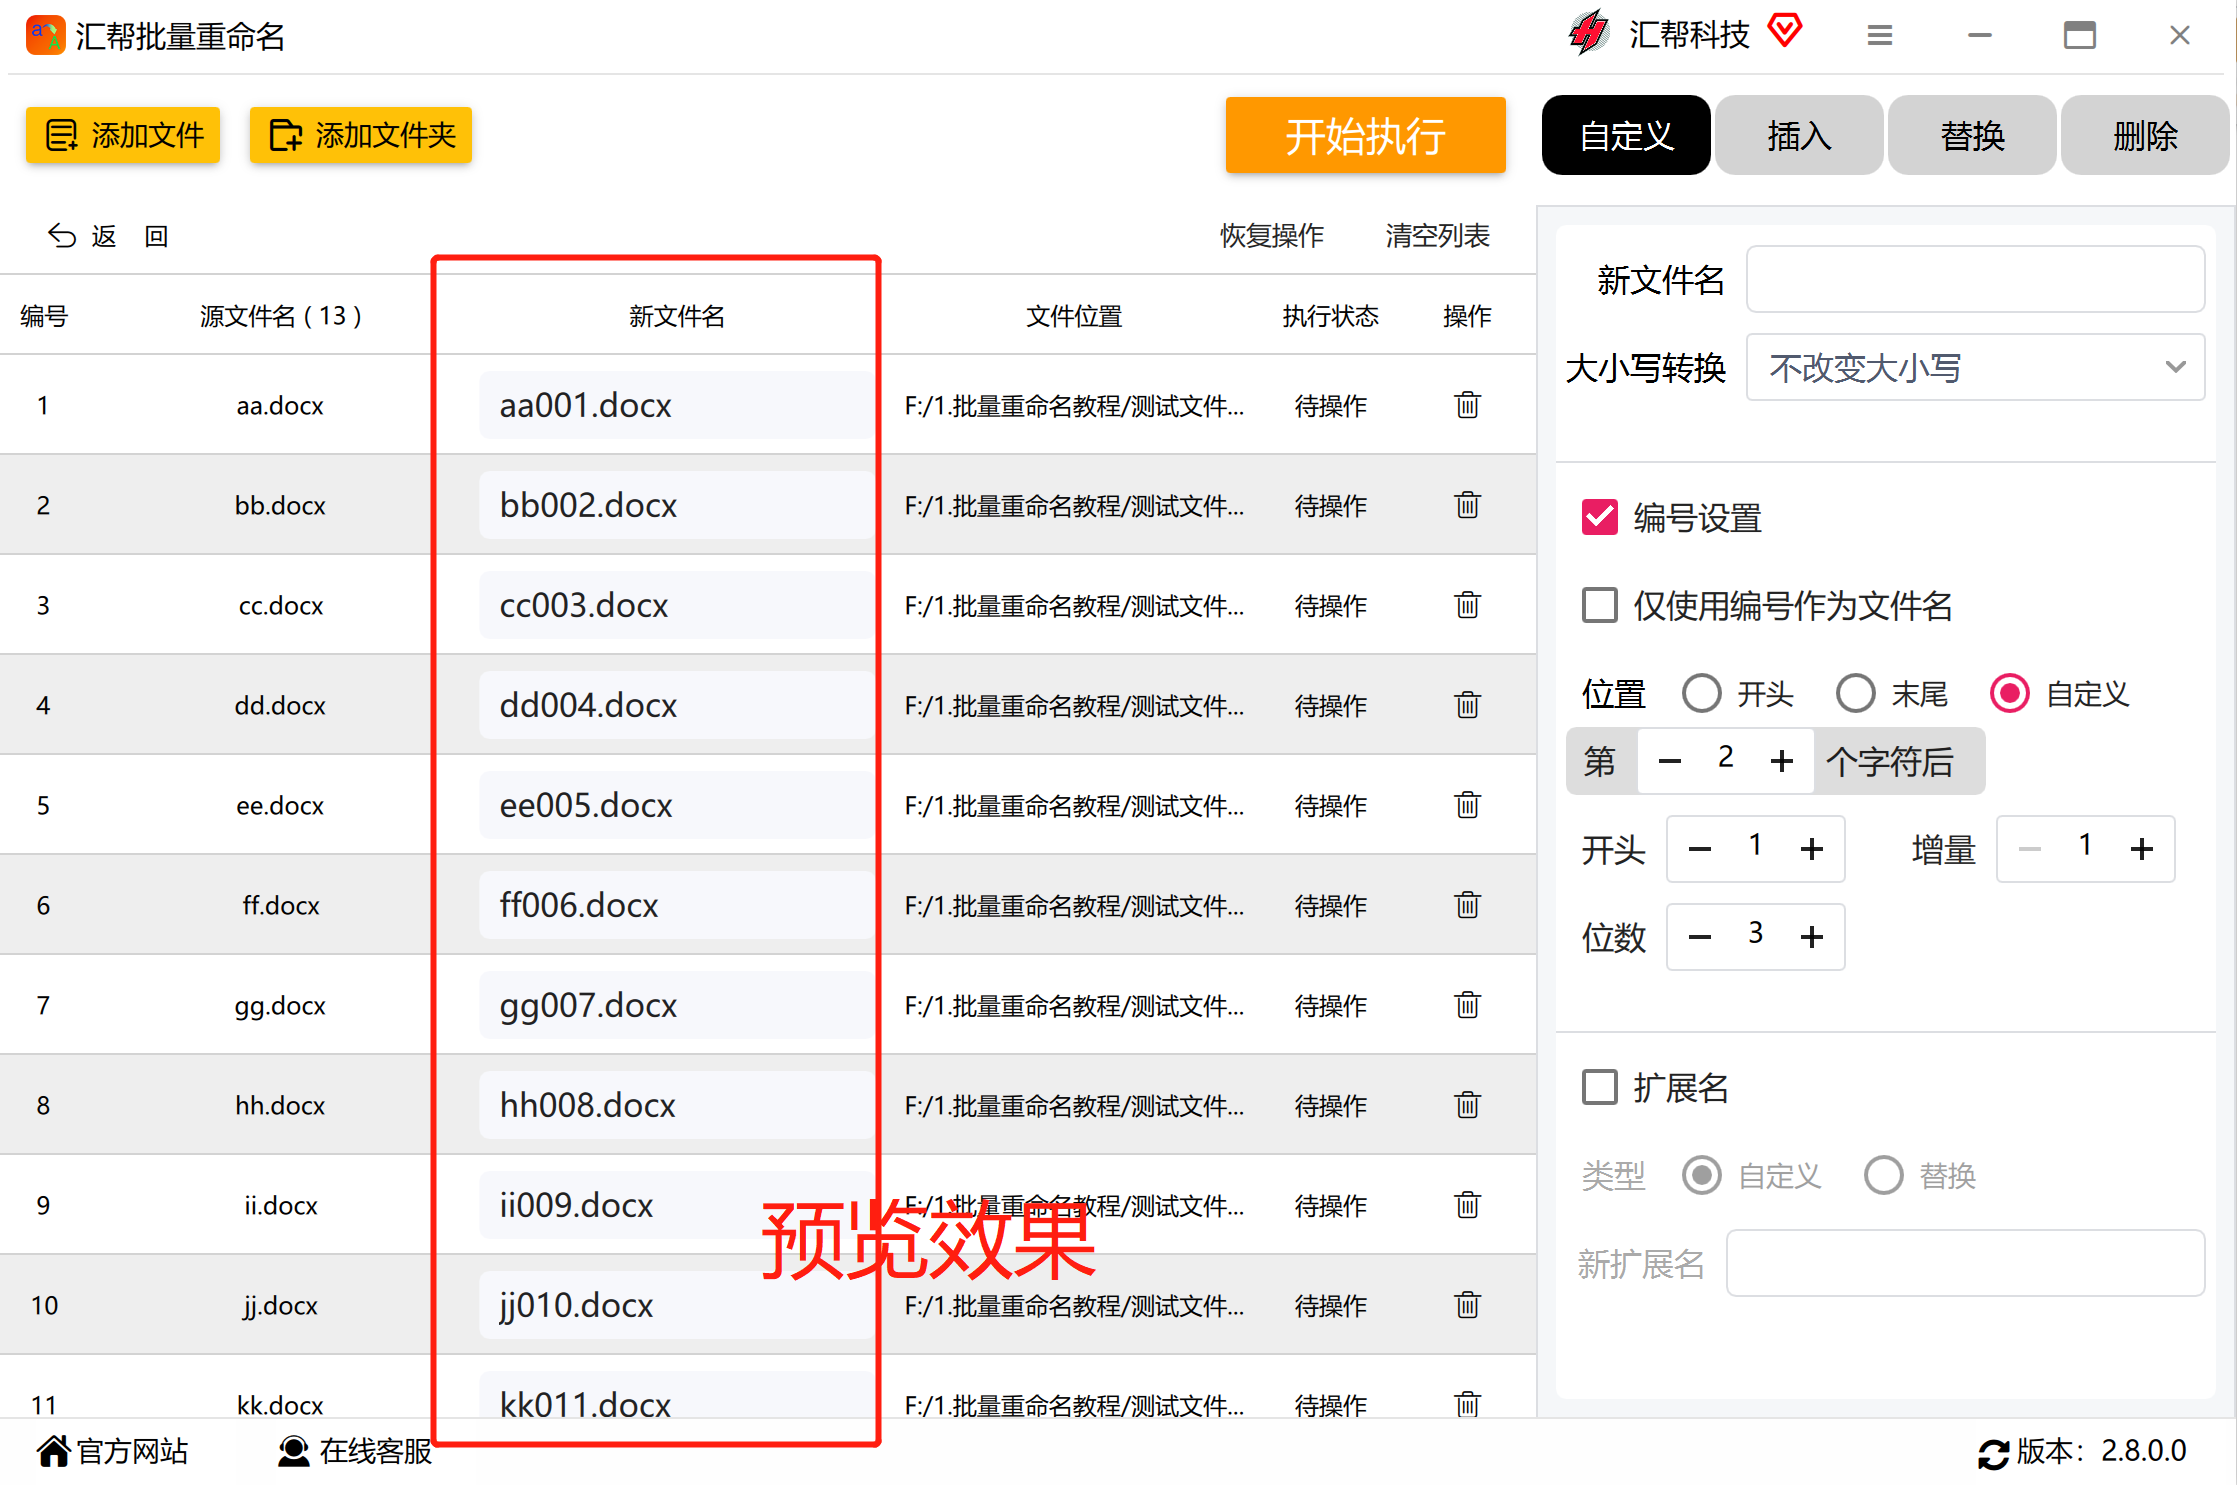Open the hamburger menu at top right

click(1880, 35)
